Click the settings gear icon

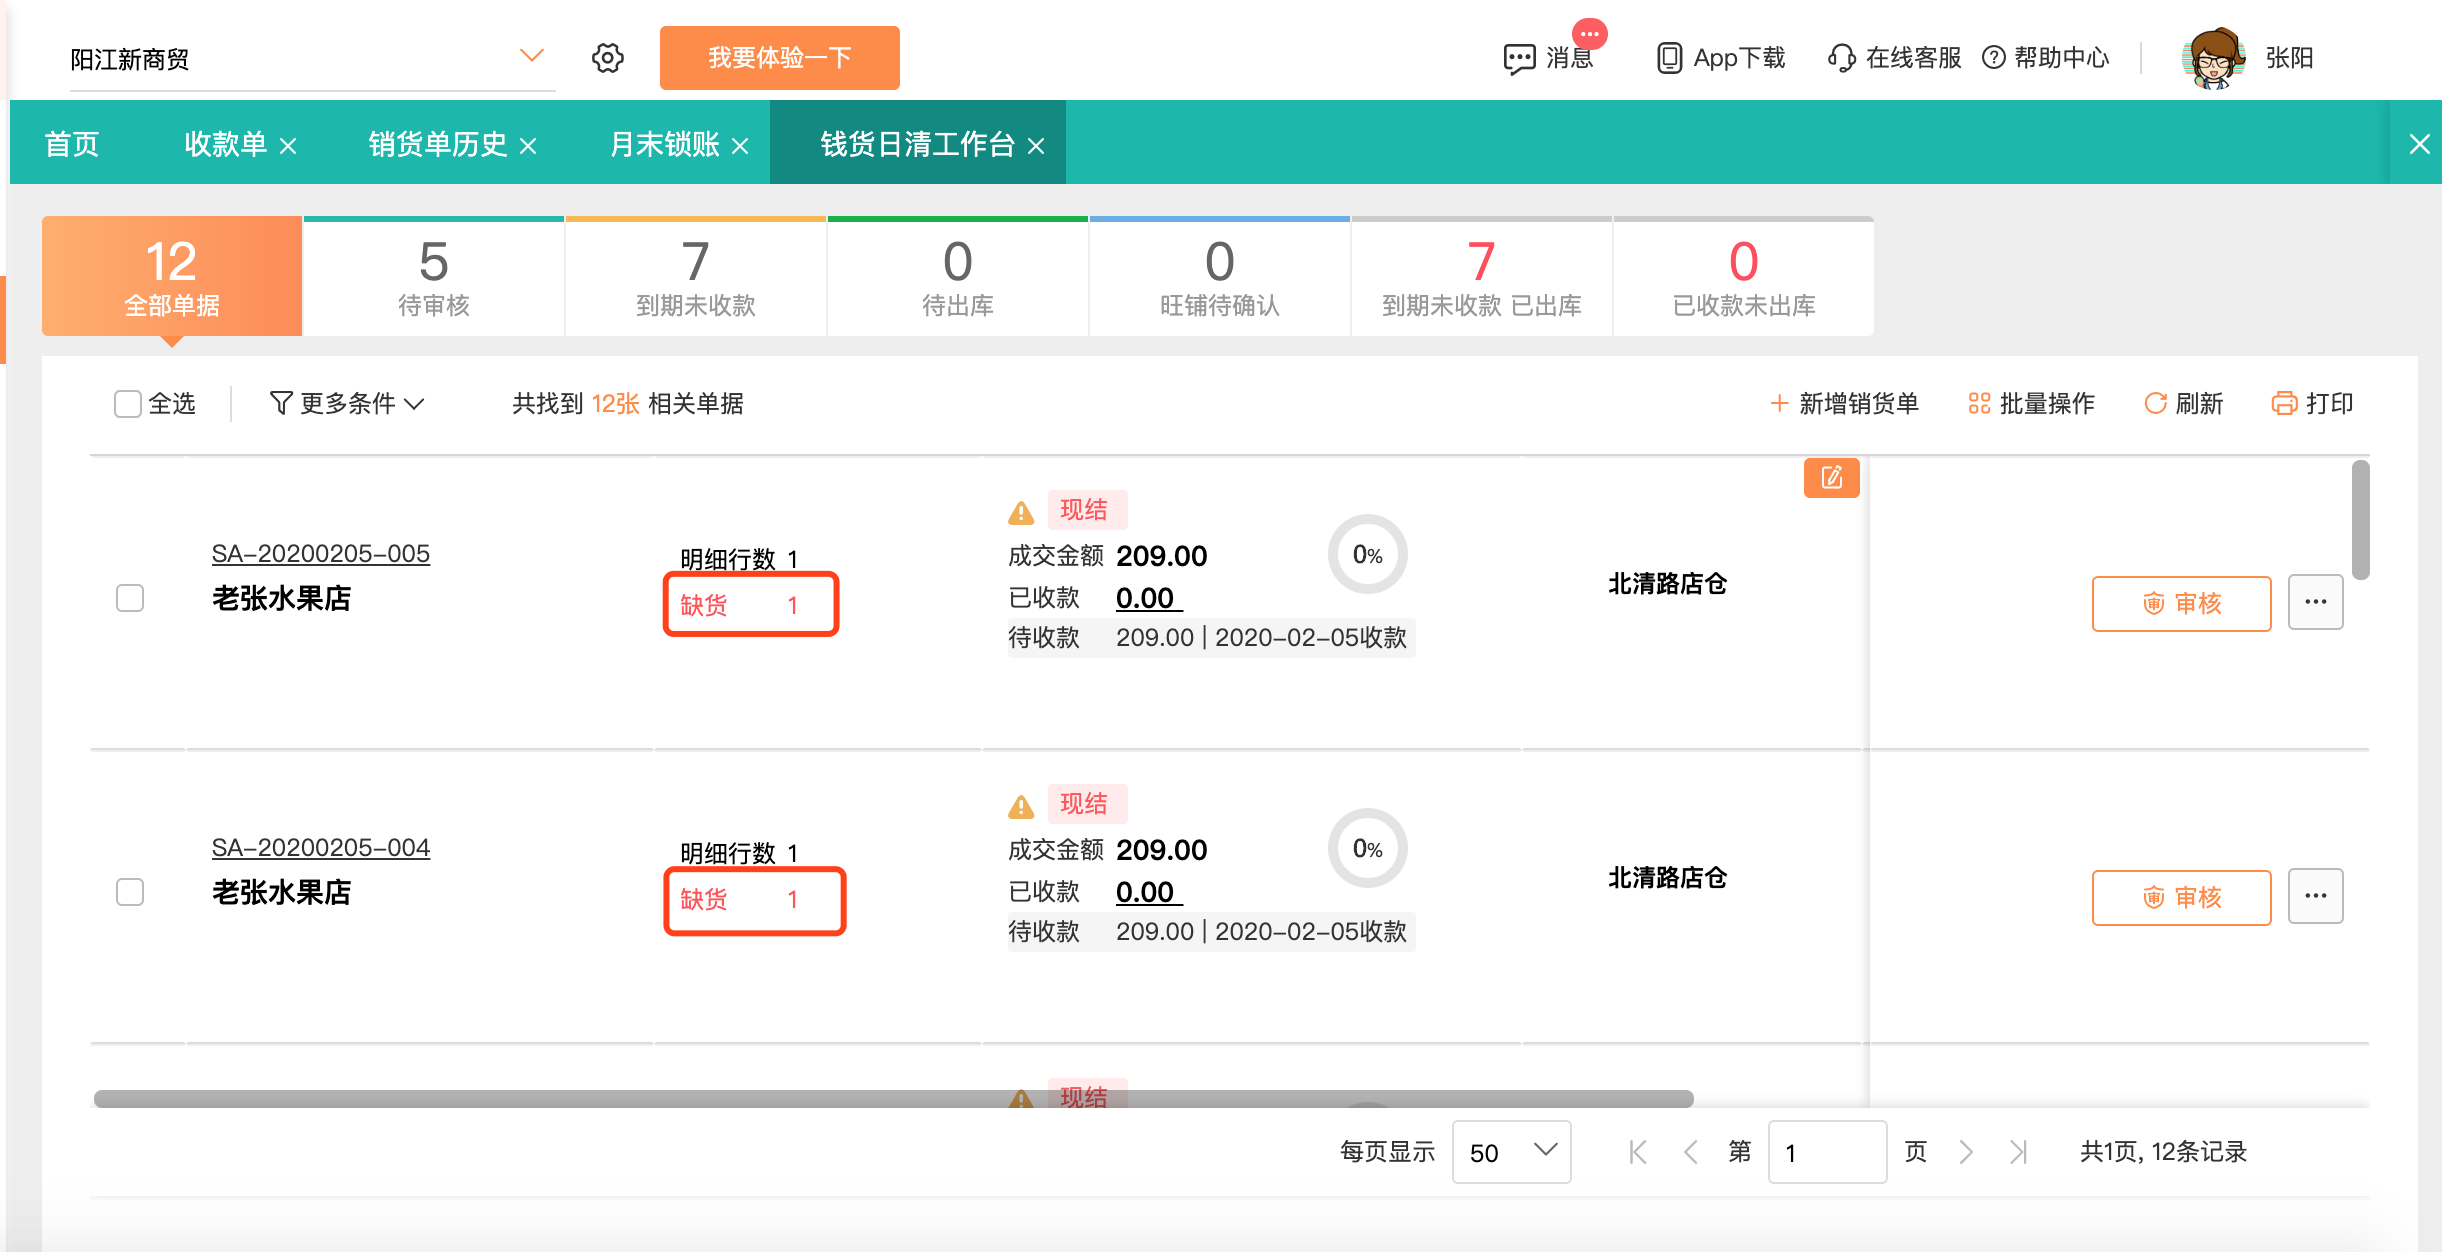(607, 57)
